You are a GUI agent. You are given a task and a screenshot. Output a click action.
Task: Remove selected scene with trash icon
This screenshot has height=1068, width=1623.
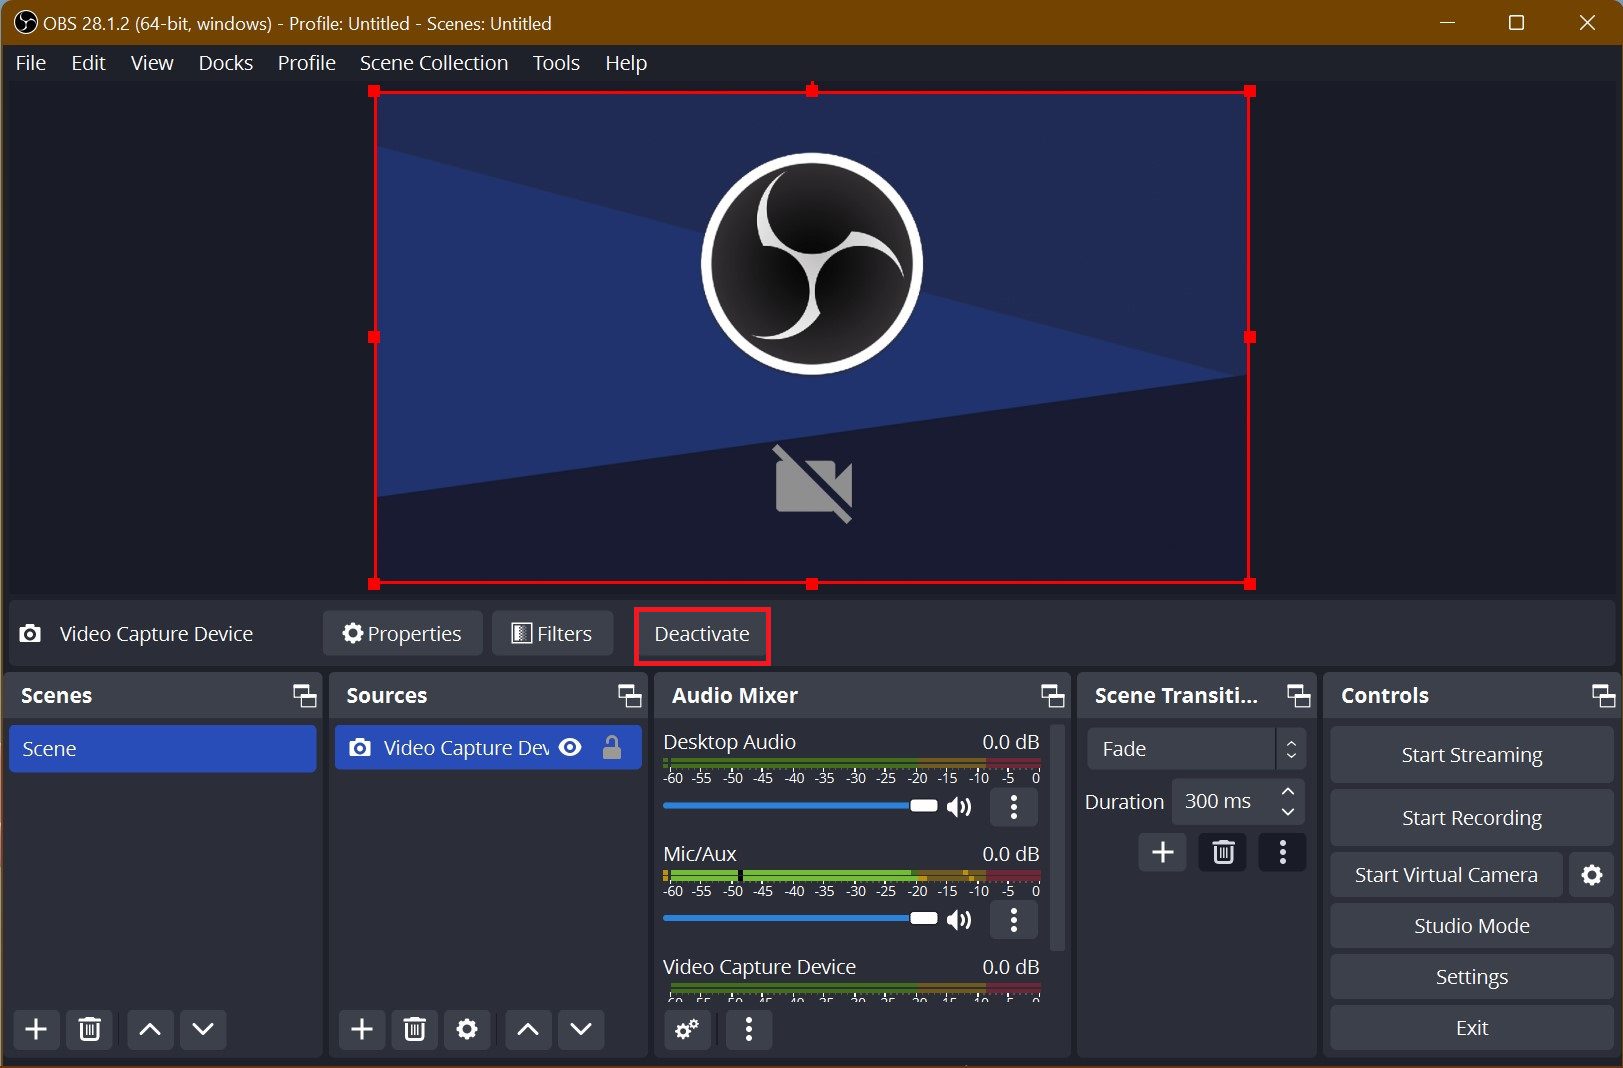[x=90, y=1029]
